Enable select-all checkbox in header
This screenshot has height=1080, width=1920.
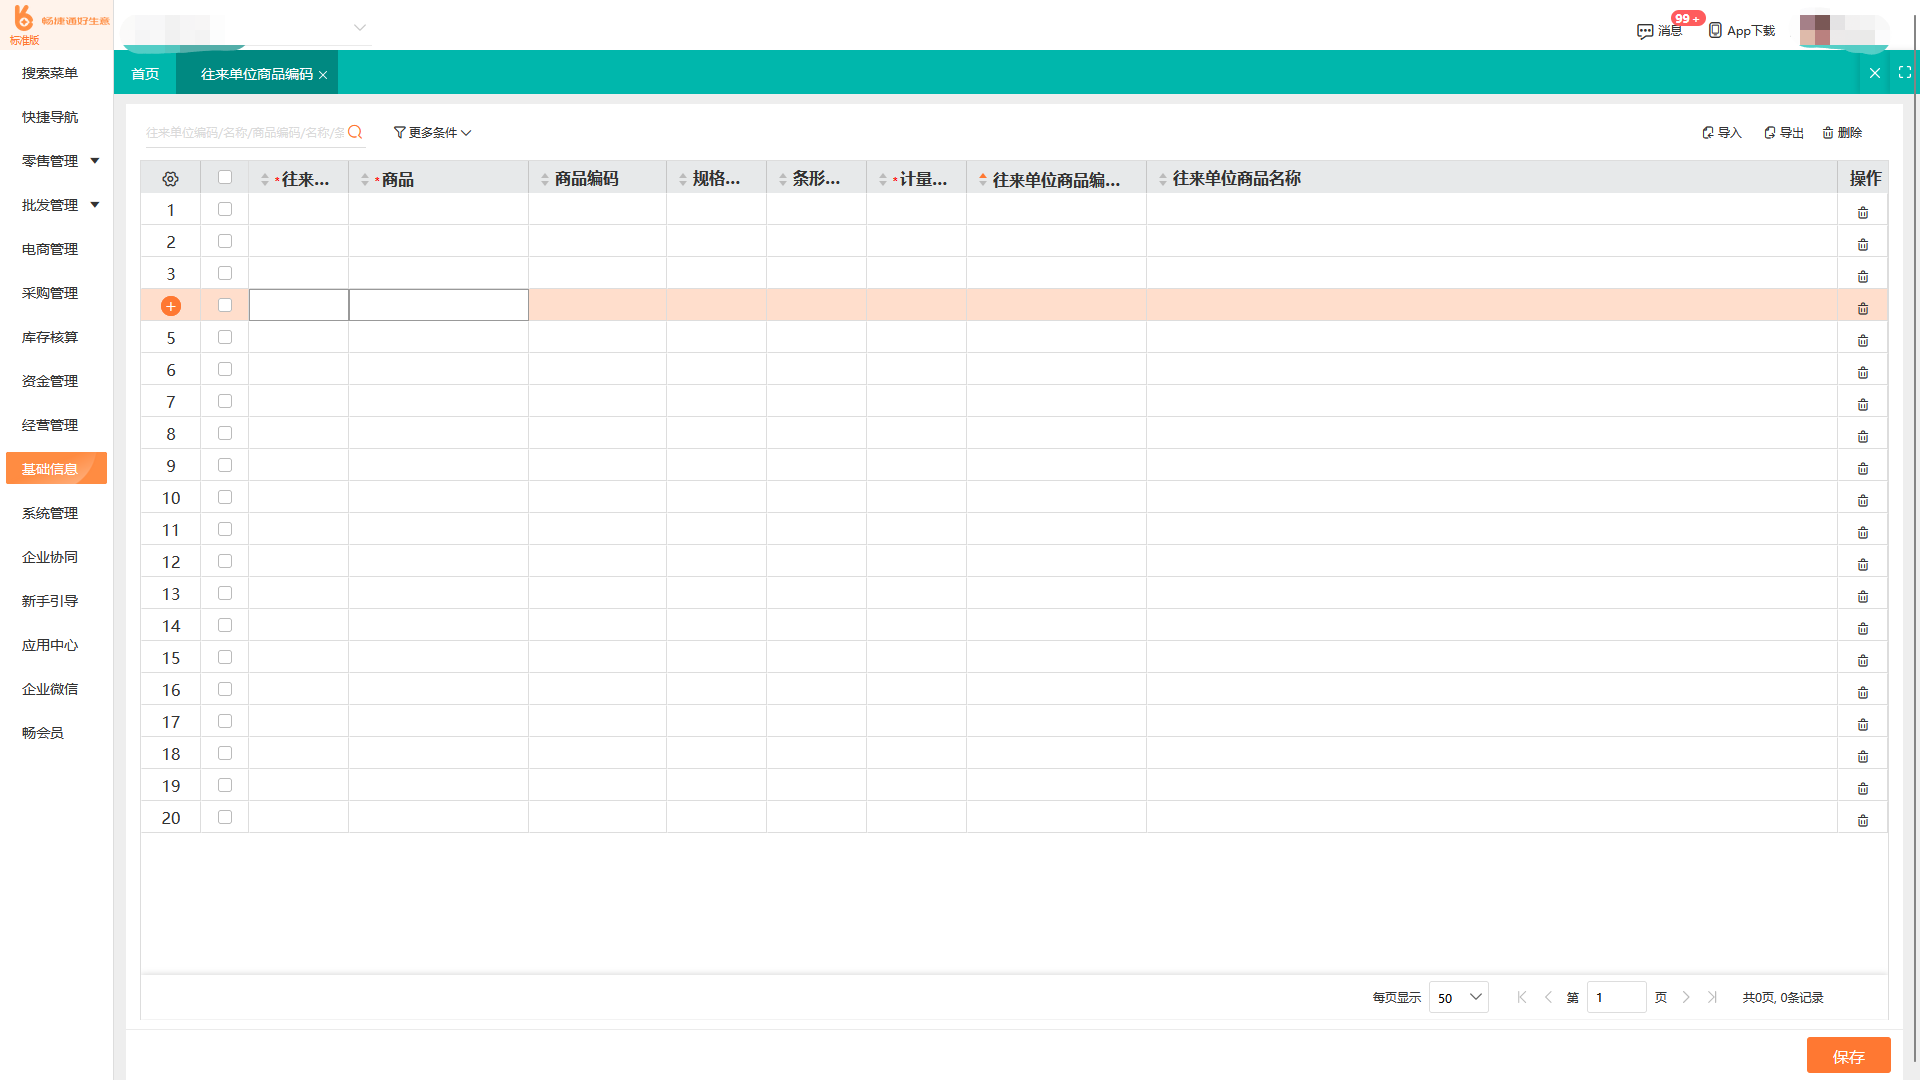(224, 177)
